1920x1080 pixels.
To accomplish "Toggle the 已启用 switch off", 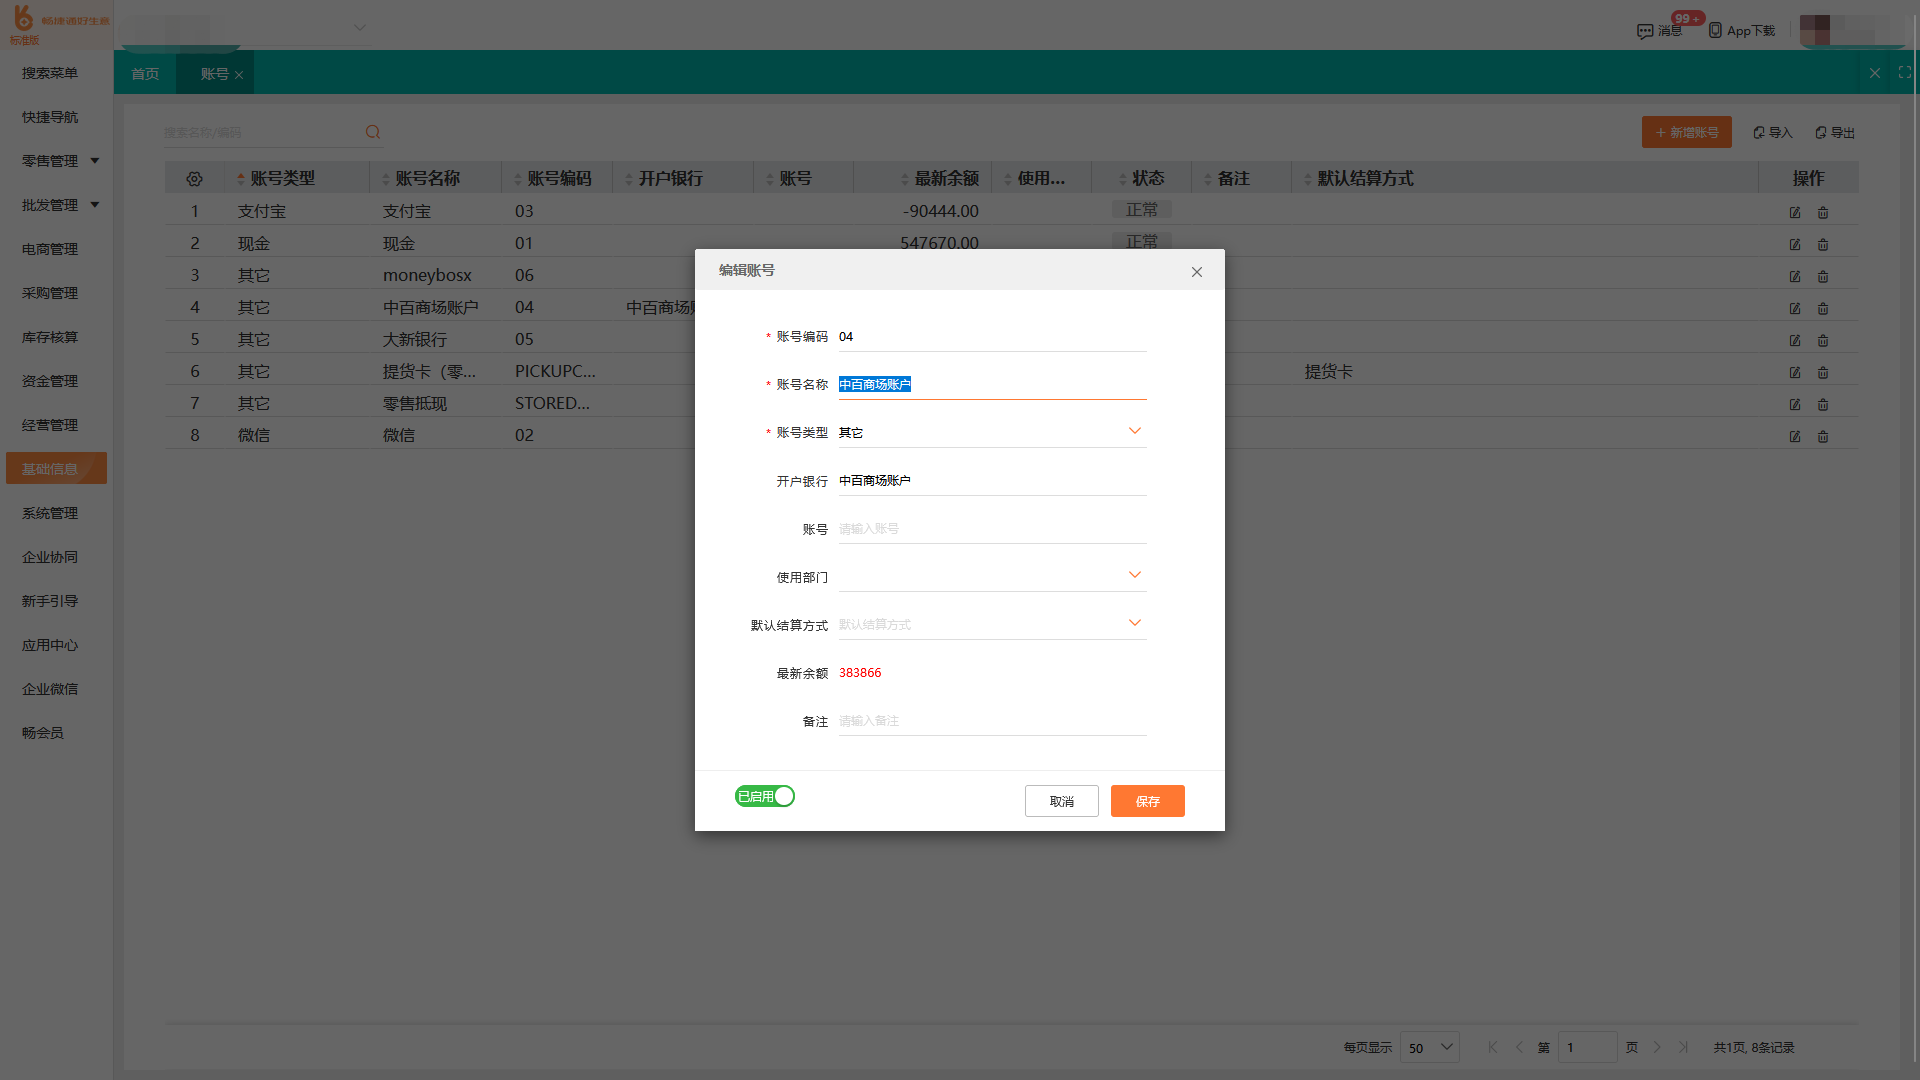I will 764,795.
